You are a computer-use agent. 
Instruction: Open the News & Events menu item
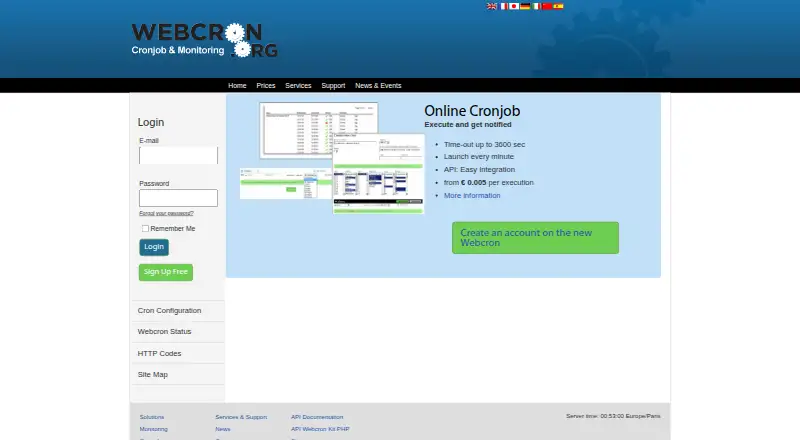[378, 86]
